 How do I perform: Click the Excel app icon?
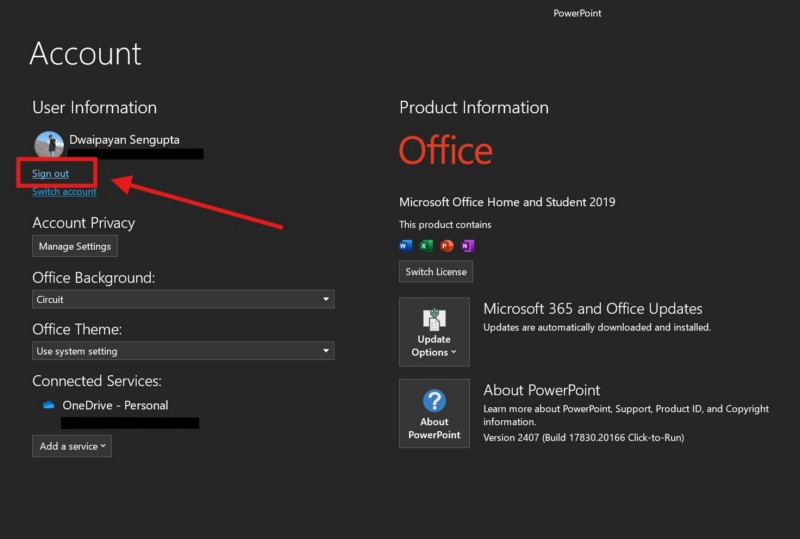click(x=426, y=246)
